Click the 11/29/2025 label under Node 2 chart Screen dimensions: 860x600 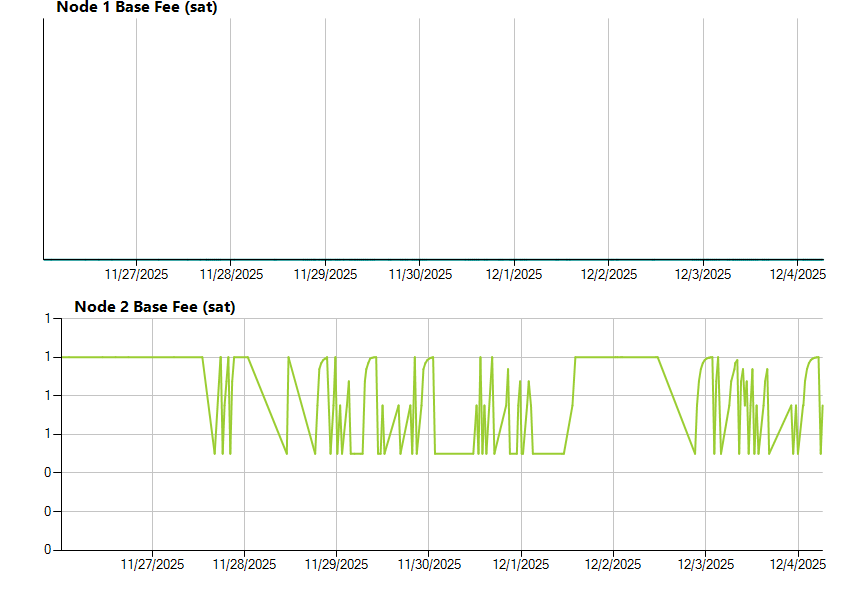[x=336, y=565]
